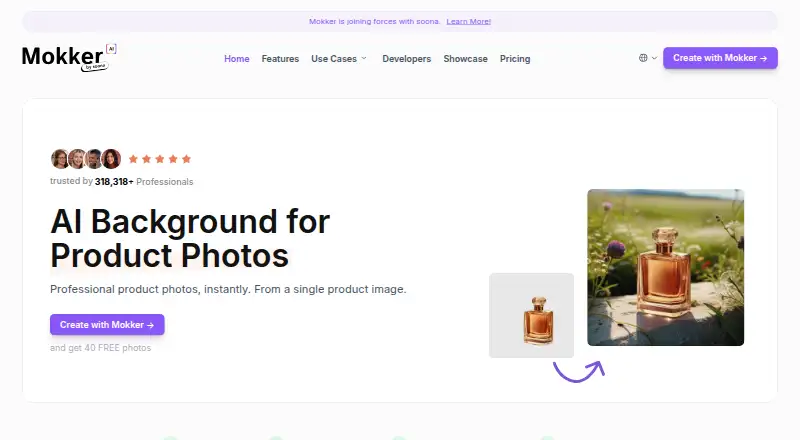Expand the language dropdown chevron
The height and width of the screenshot is (440, 800).
(654, 58)
